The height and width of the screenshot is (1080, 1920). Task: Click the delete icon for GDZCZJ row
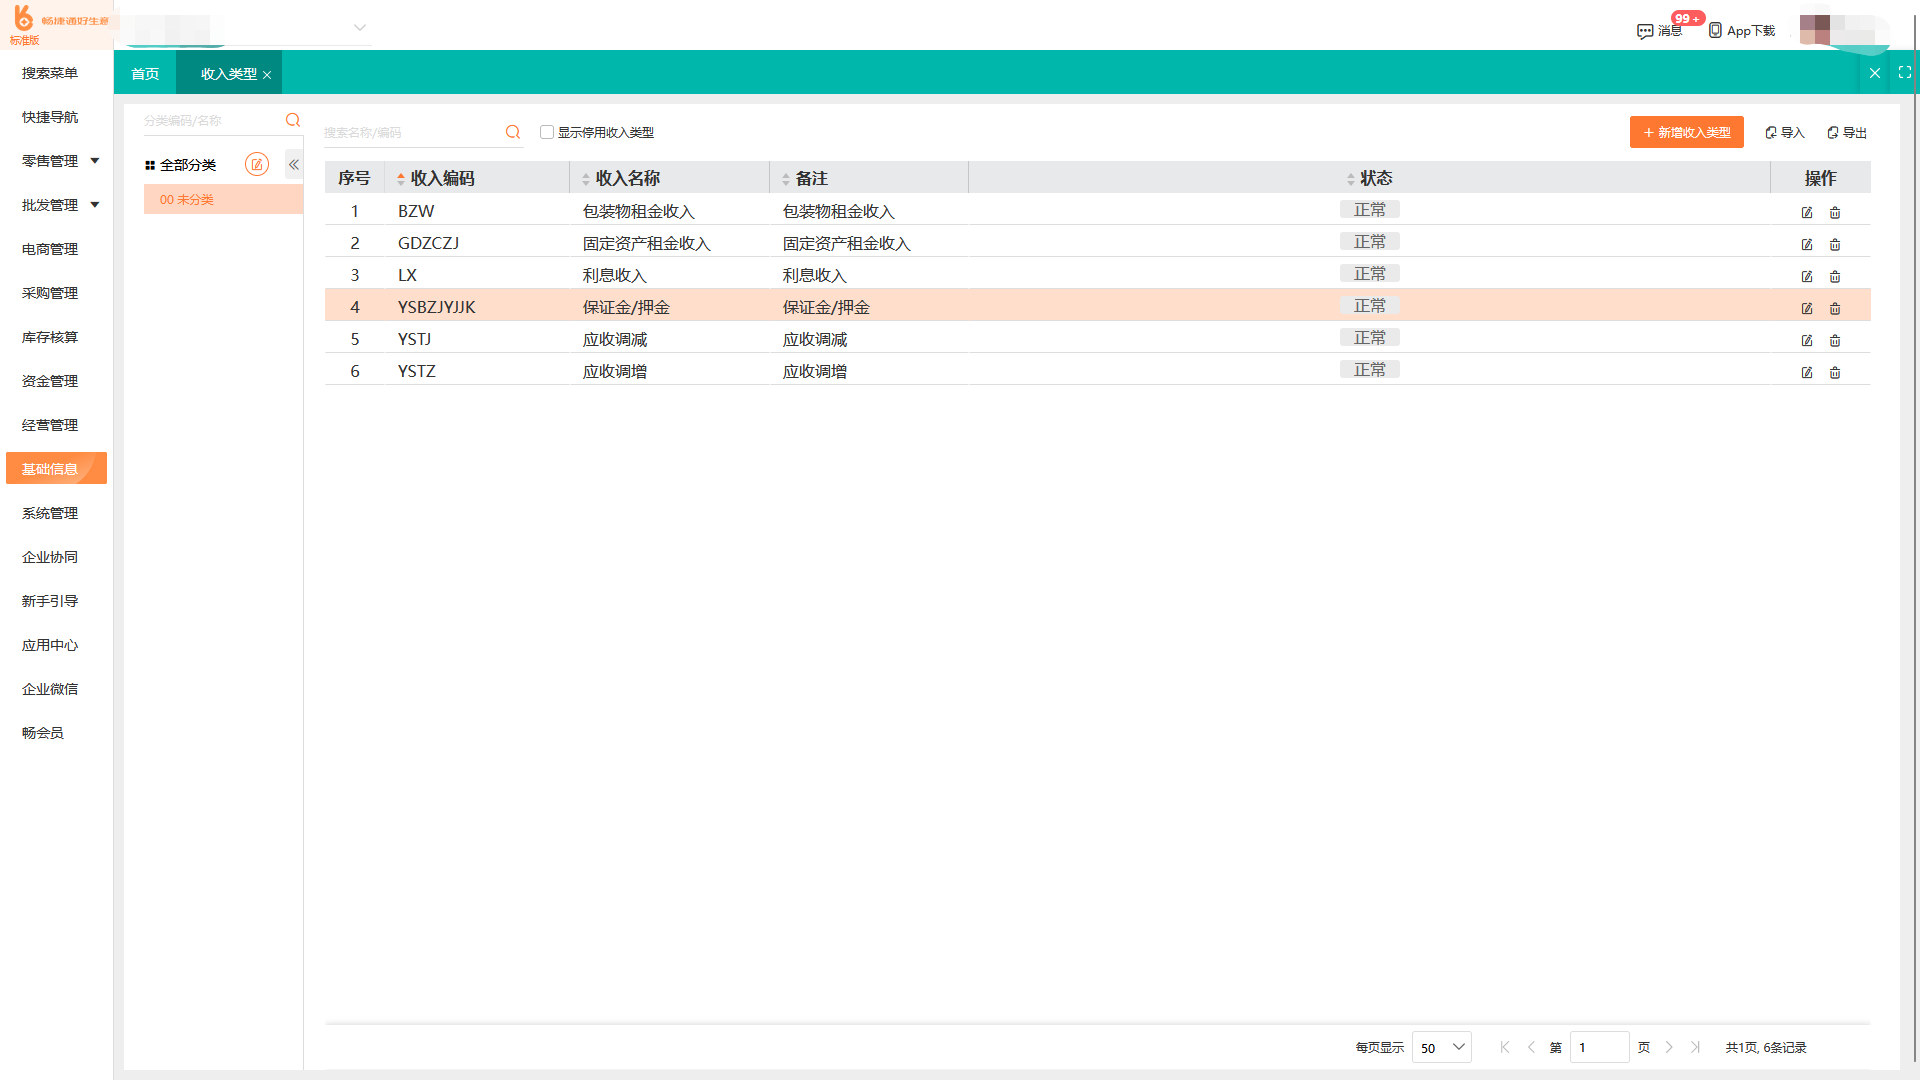click(1836, 243)
